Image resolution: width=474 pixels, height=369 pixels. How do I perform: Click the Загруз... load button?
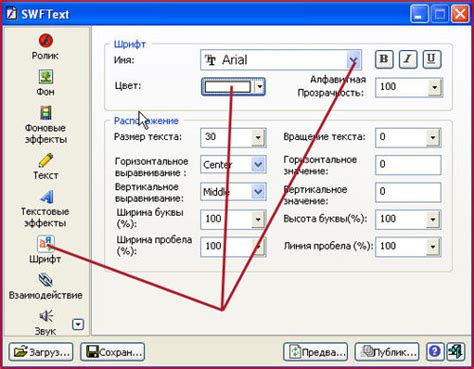41,352
